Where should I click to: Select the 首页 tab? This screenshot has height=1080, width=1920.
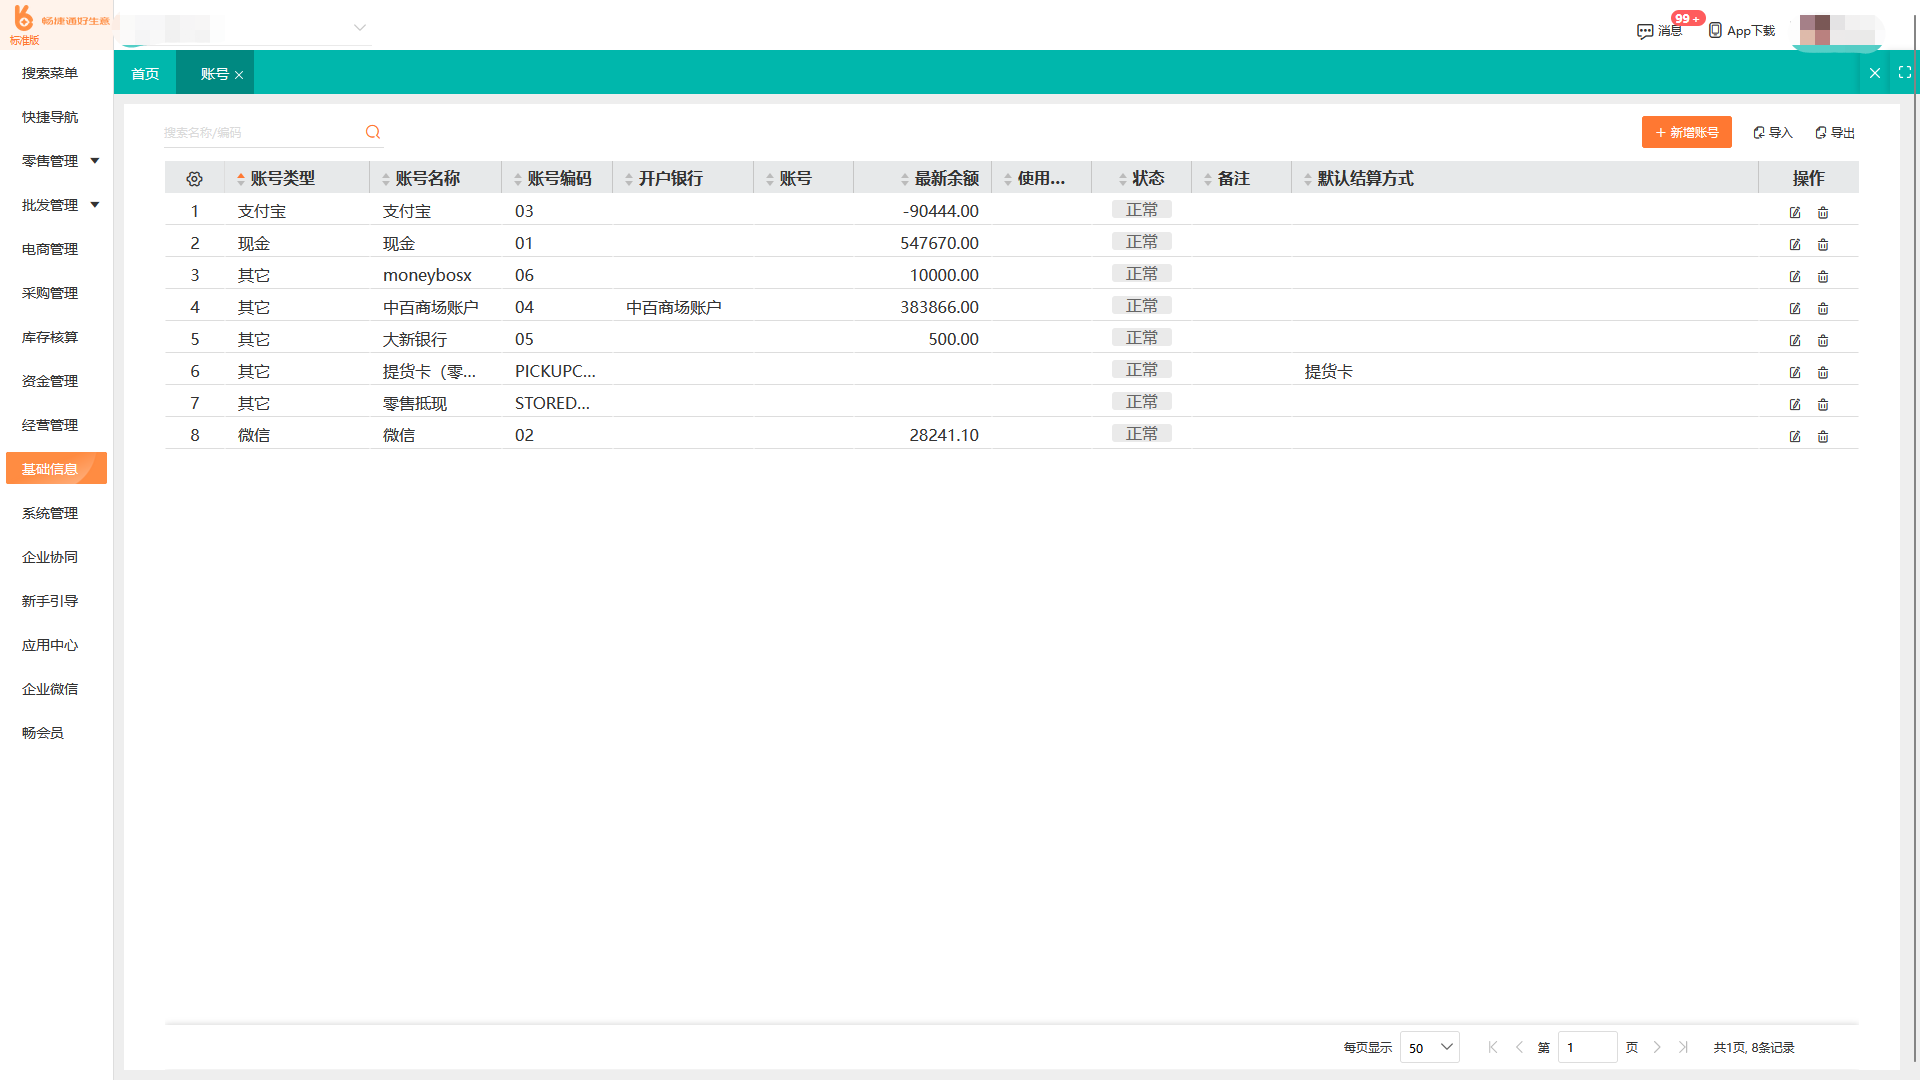[x=145, y=73]
